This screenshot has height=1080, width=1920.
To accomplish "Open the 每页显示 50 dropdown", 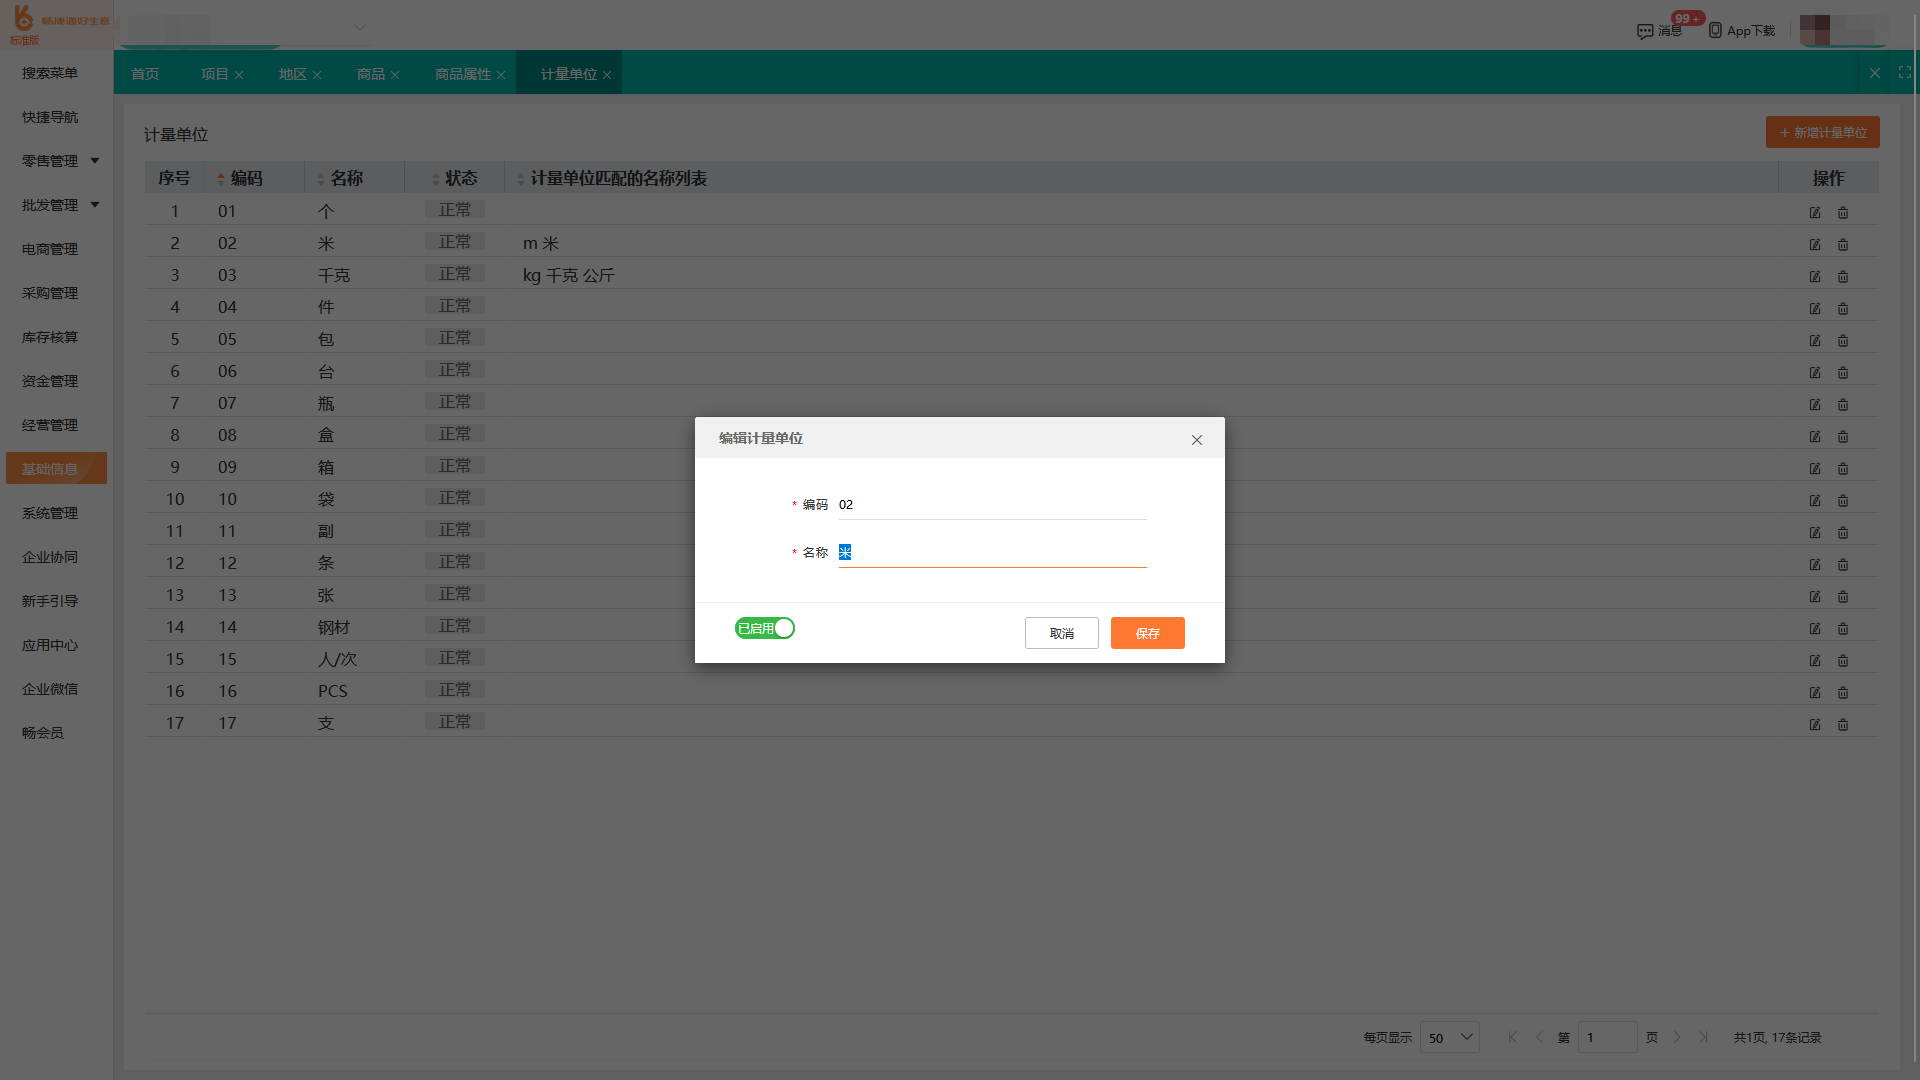I will [1449, 1038].
